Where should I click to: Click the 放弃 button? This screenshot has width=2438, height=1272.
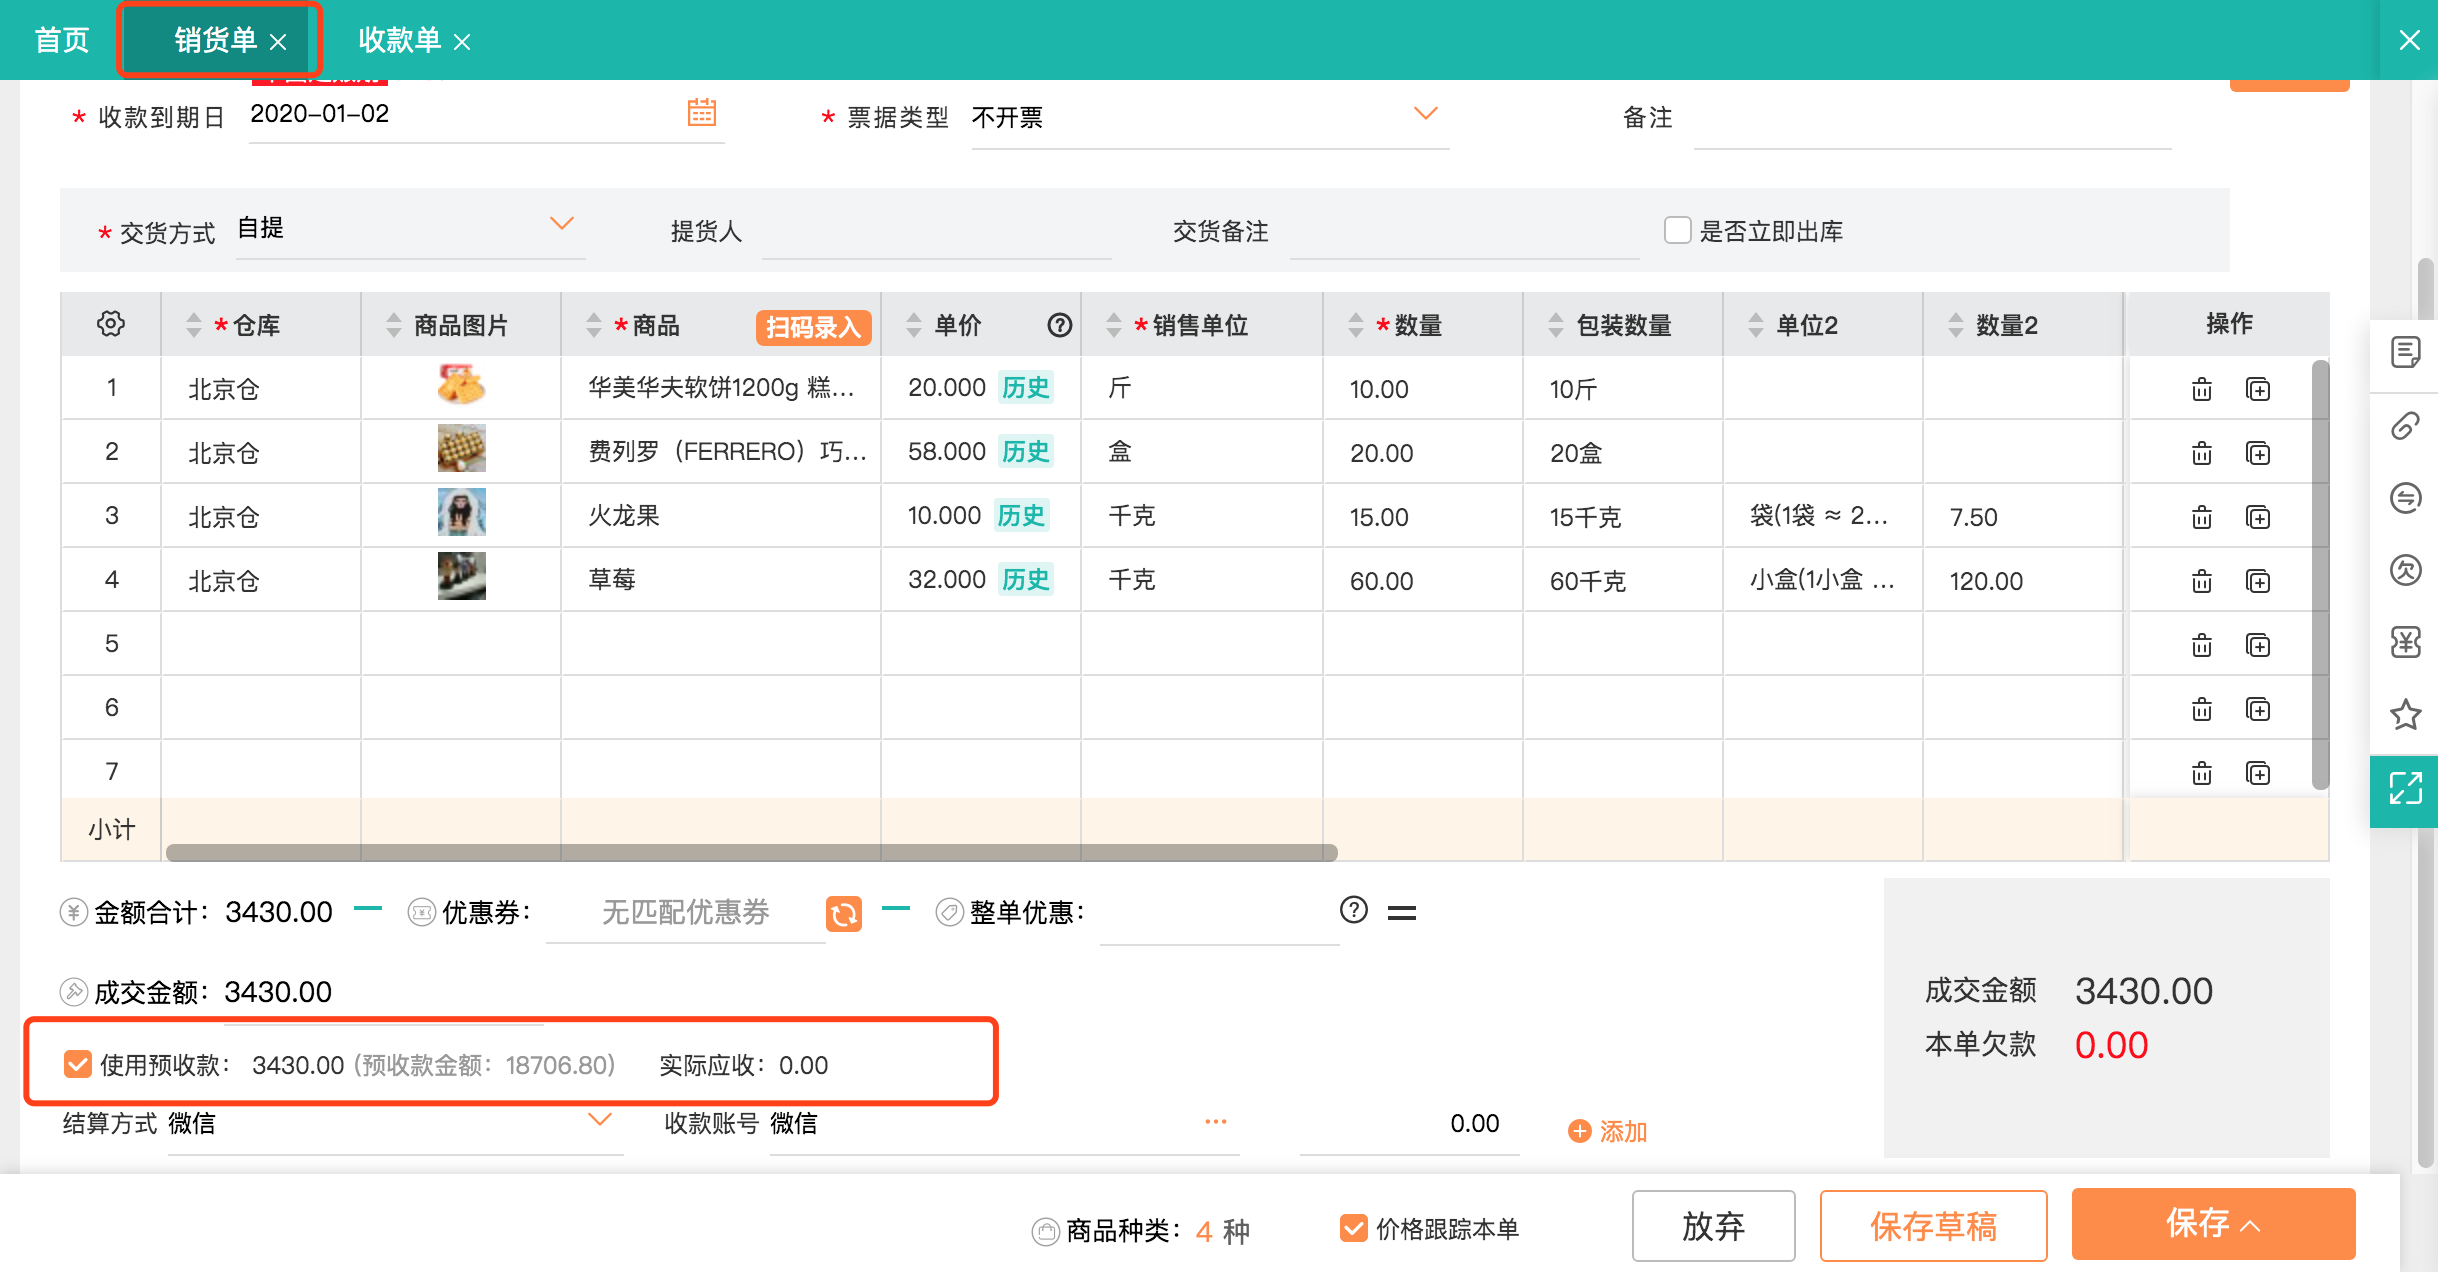(1717, 1224)
